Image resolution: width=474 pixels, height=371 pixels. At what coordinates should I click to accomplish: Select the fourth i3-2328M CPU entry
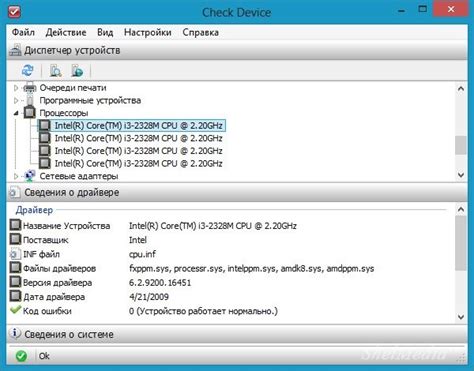(139, 163)
